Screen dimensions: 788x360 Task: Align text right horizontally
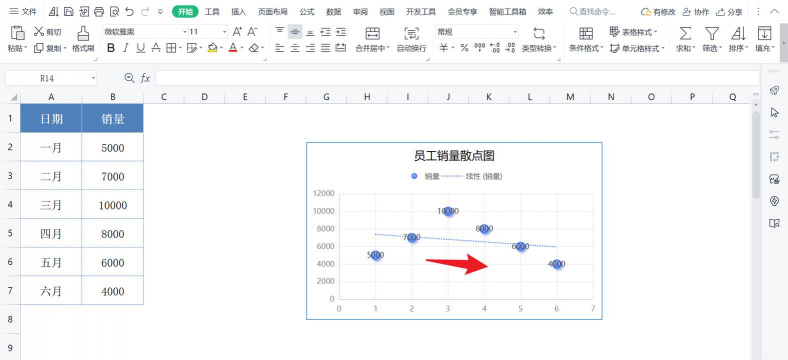pyautogui.click(x=311, y=48)
